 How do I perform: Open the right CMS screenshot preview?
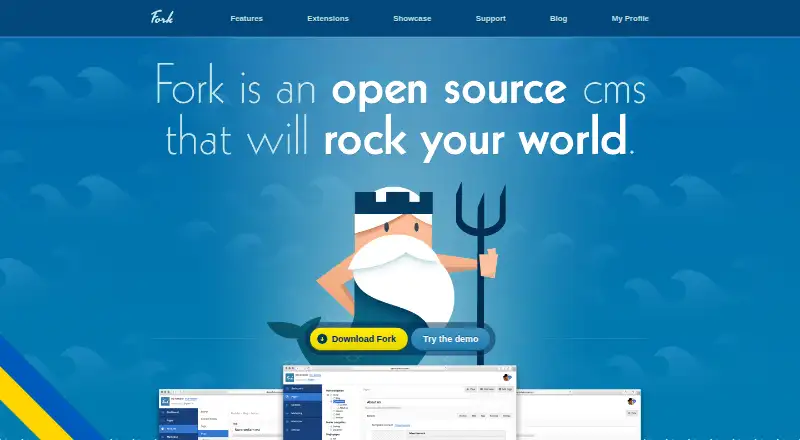[x=579, y=414]
